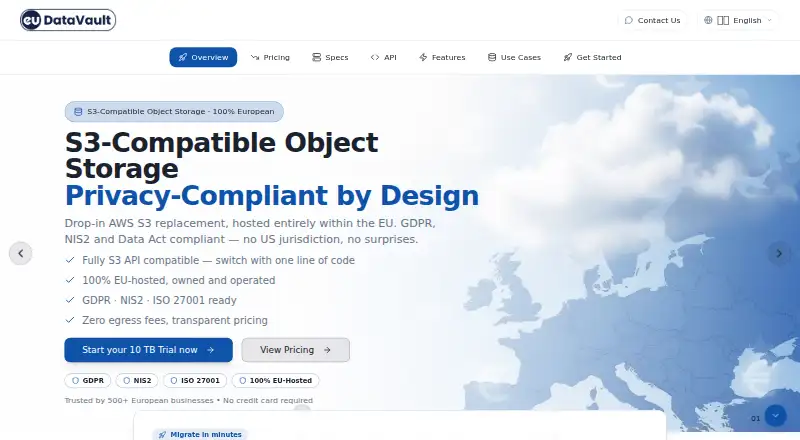
Task: Click the server icon beside Specs
Action: 316,57
